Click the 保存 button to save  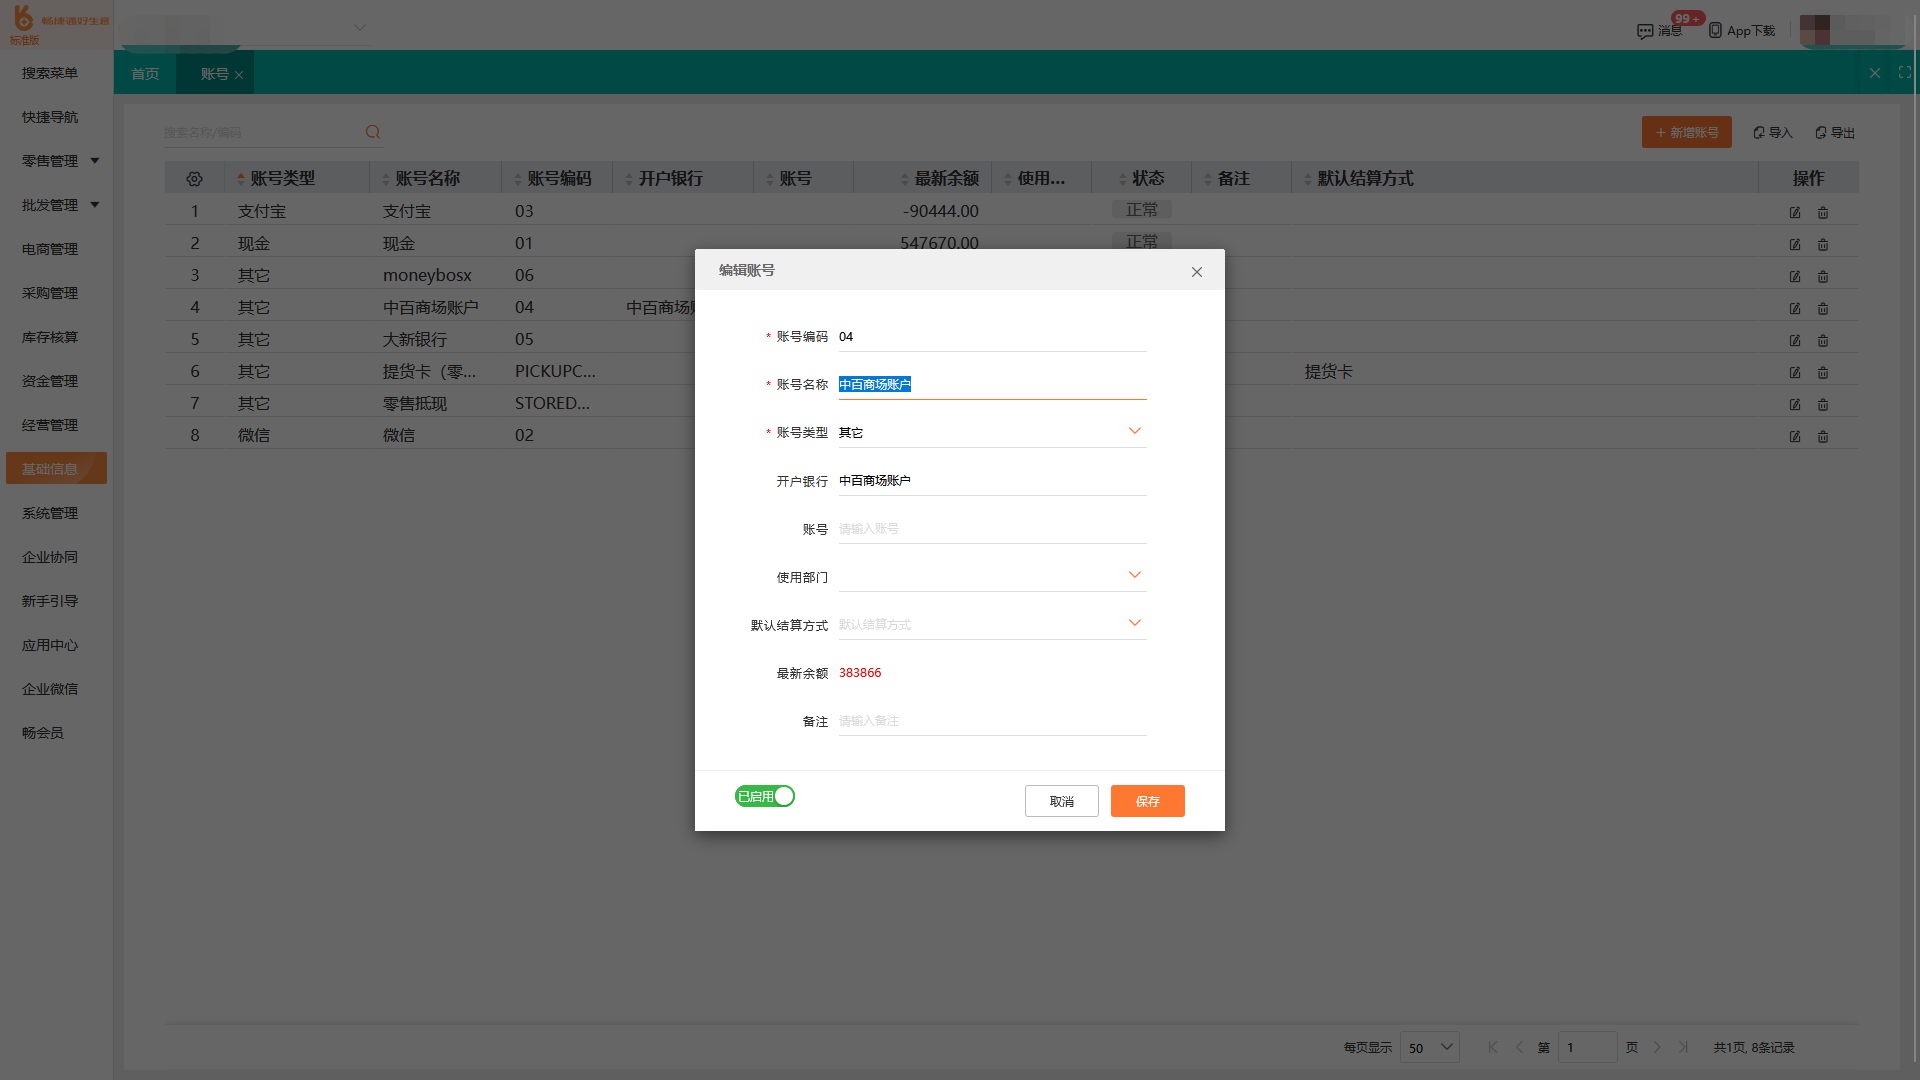[x=1147, y=800]
